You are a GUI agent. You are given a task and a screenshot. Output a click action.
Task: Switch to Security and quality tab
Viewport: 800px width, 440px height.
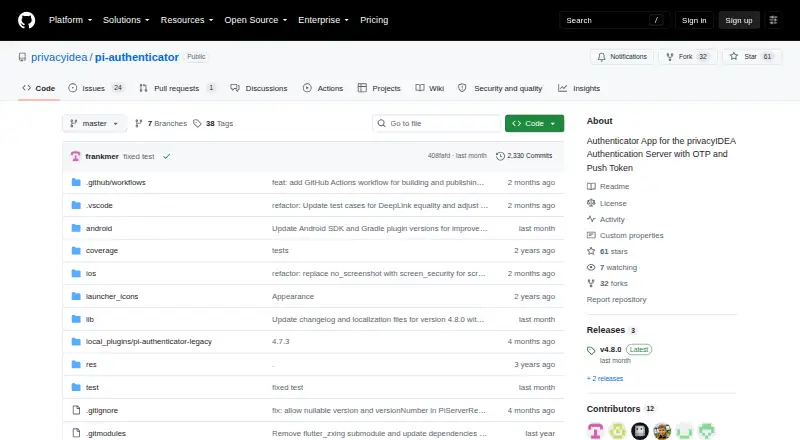500,88
